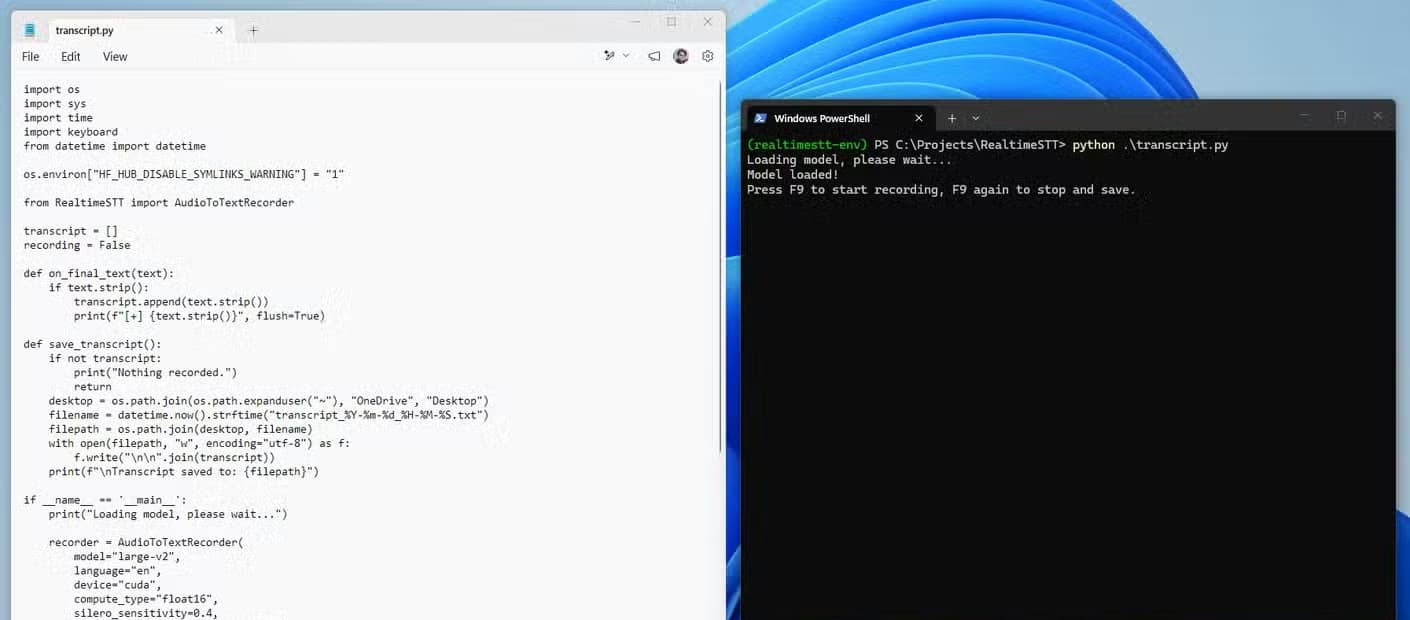Click the line 'import keyboard' in Notepad

71,132
